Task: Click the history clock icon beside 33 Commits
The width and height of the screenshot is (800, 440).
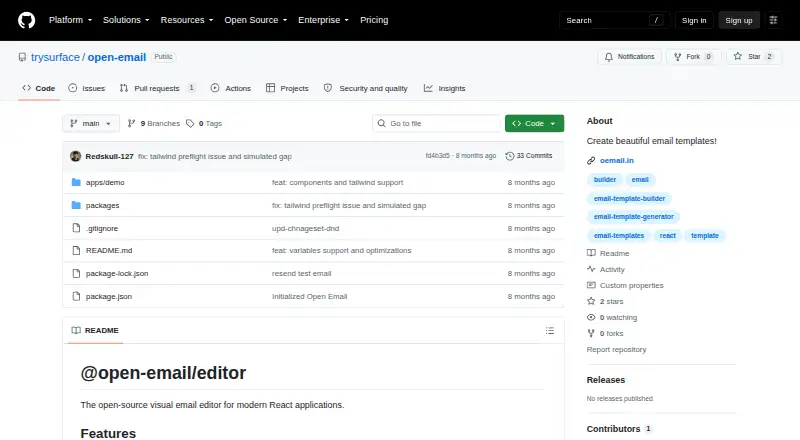Action: click(509, 156)
